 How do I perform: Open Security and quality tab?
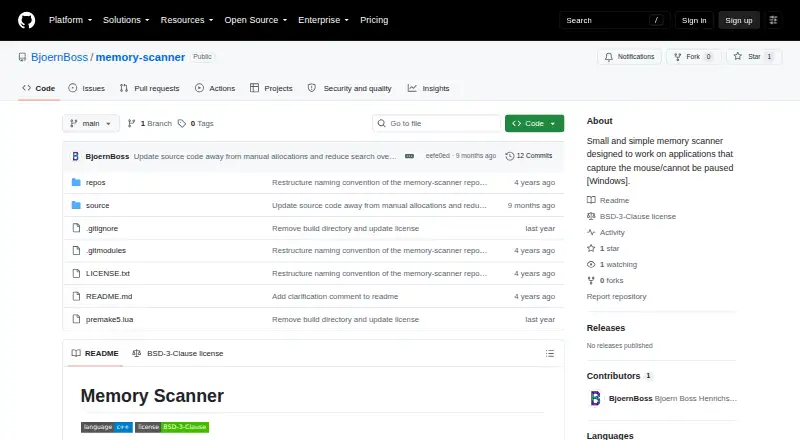350,88
